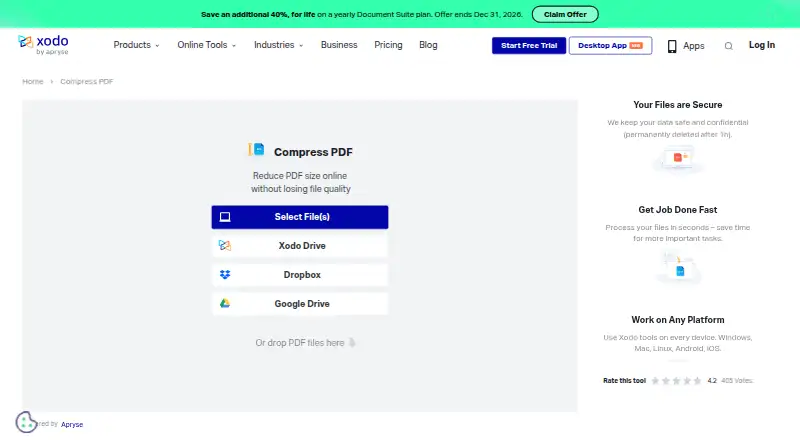
Task: Click Log In
Action: (762, 45)
